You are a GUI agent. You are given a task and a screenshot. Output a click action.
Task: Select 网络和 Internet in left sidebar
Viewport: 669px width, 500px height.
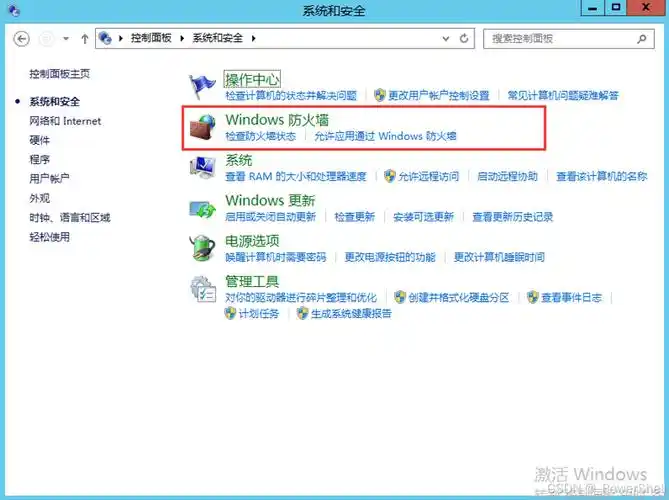tap(65, 121)
